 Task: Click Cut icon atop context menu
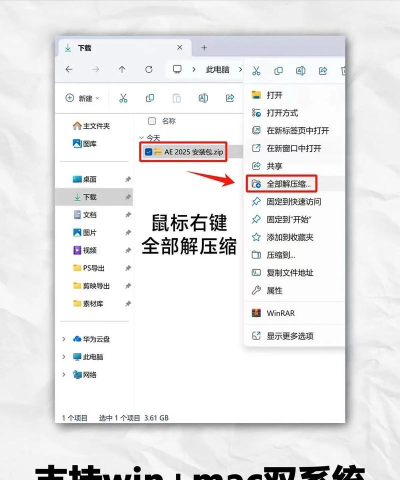[256, 71]
